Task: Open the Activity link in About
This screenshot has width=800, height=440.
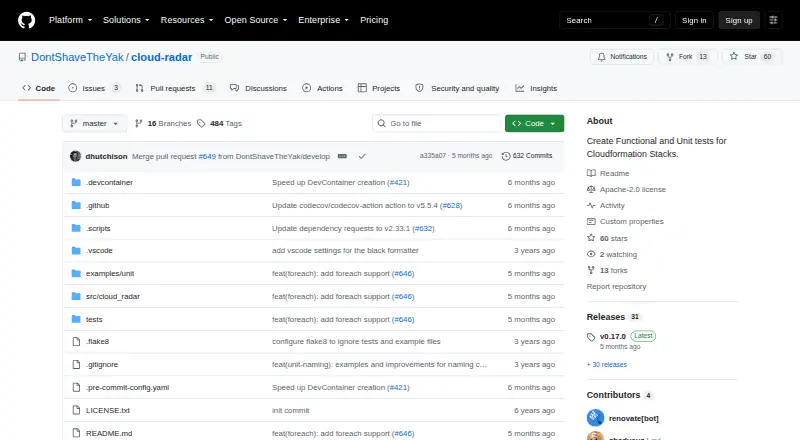Action: tap(606, 206)
